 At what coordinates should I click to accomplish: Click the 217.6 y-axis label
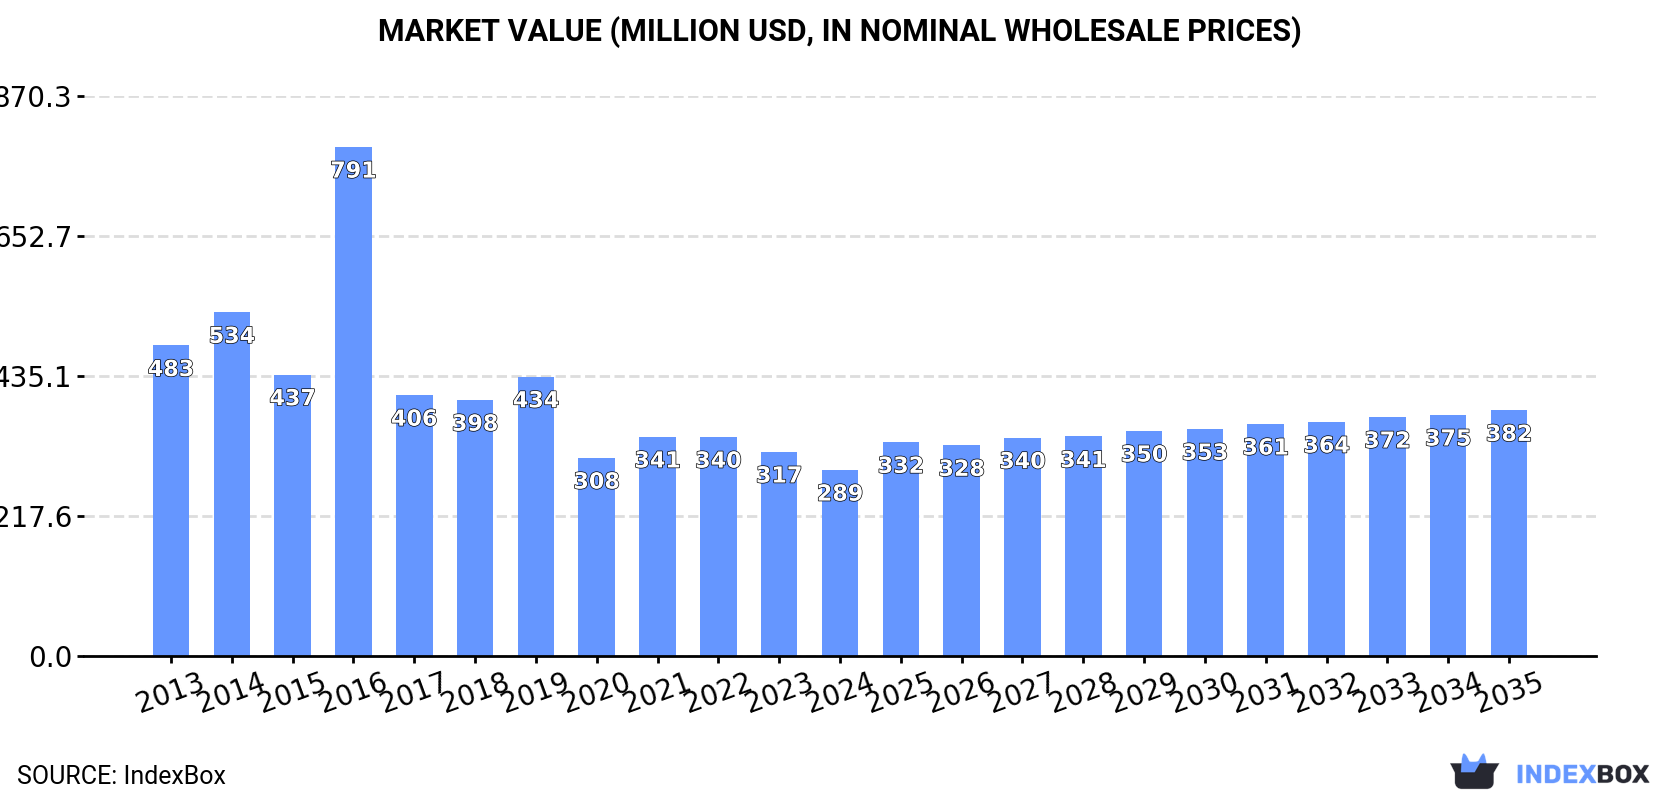(x=36, y=517)
